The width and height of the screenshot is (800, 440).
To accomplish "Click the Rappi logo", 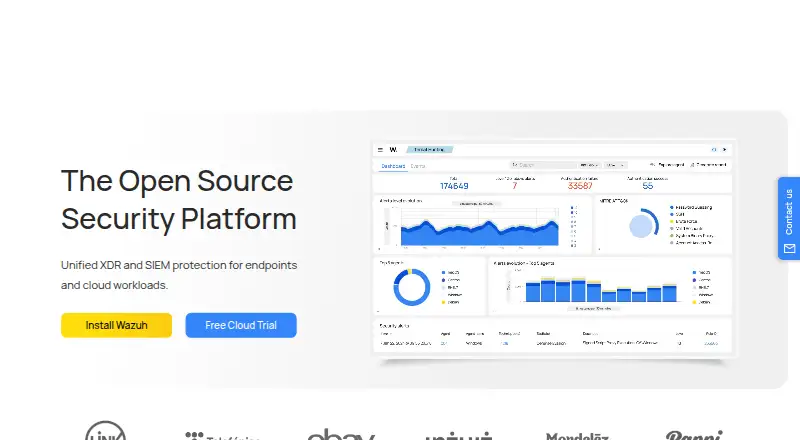I will (694, 435).
